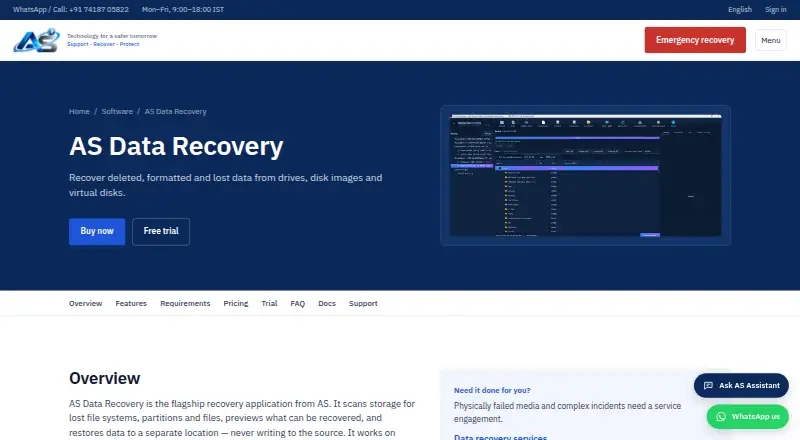Click the WhatsApp icon in green button
Image resolution: width=800 pixels, height=440 pixels.
coord(721,417)
